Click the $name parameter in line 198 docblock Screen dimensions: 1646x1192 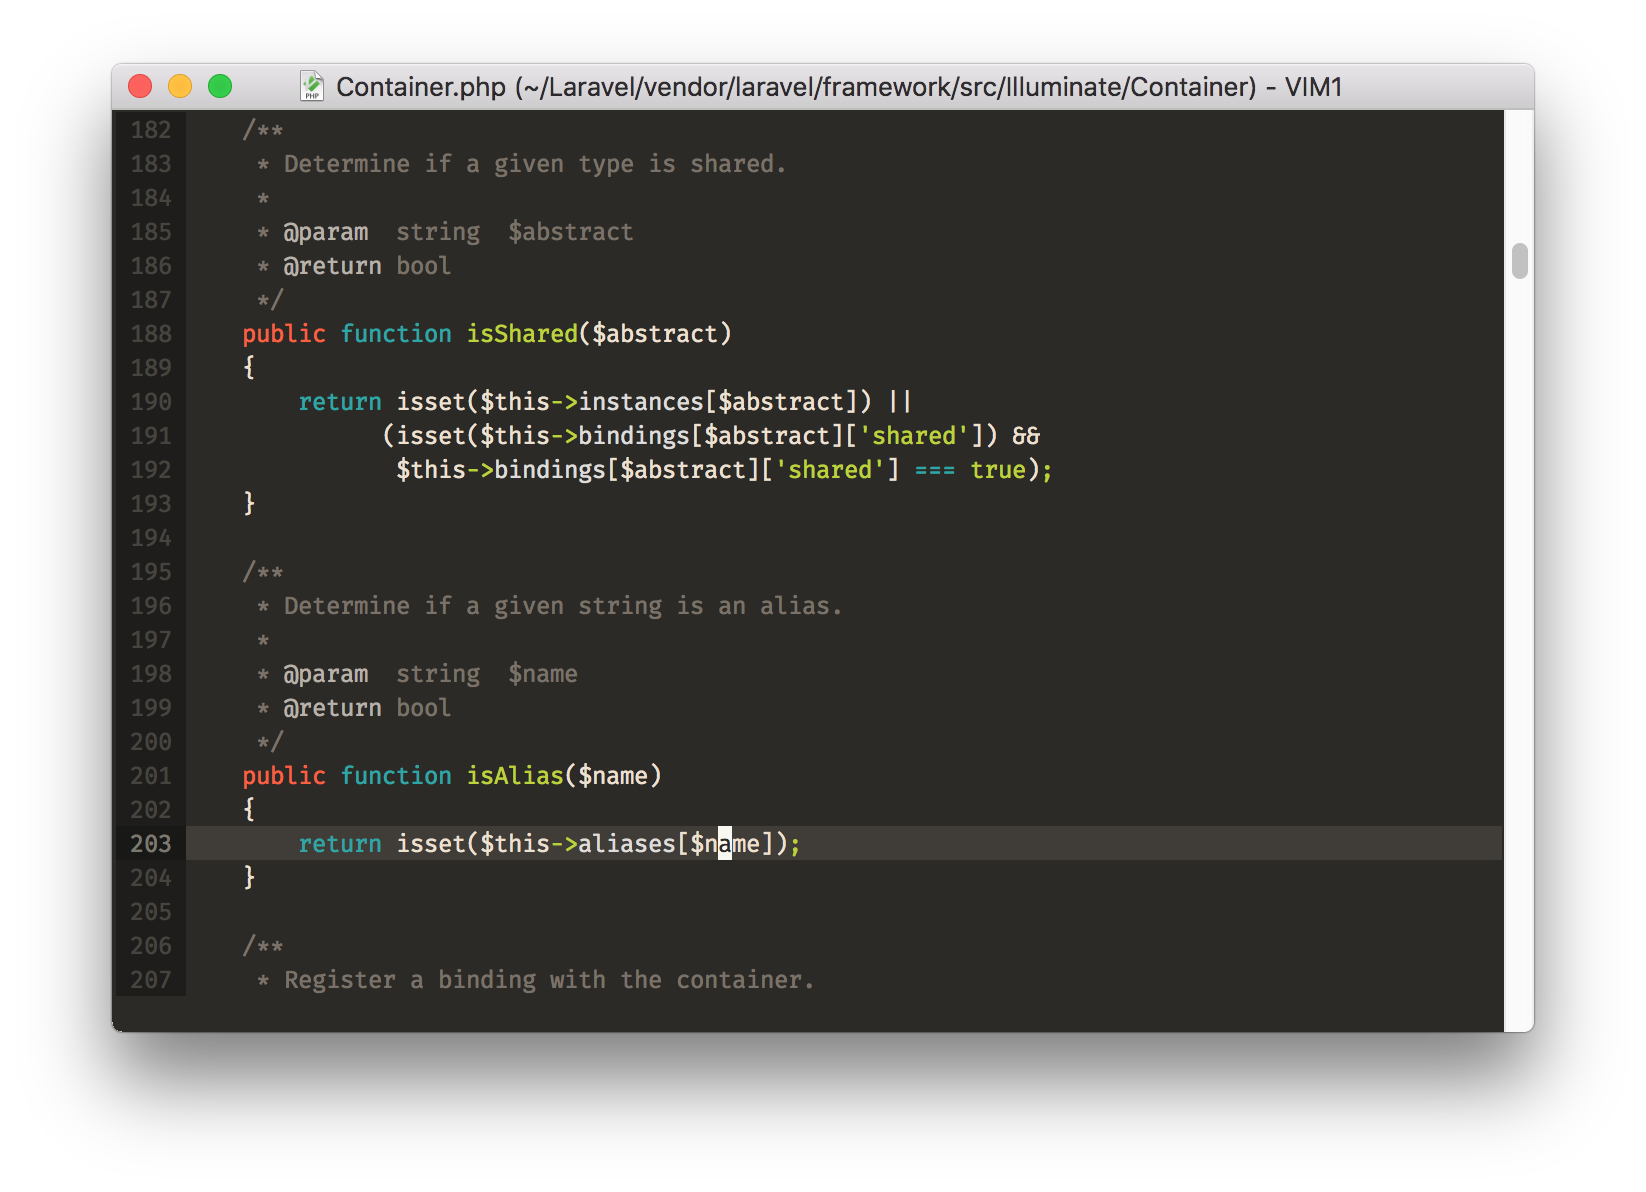(543, 674)
